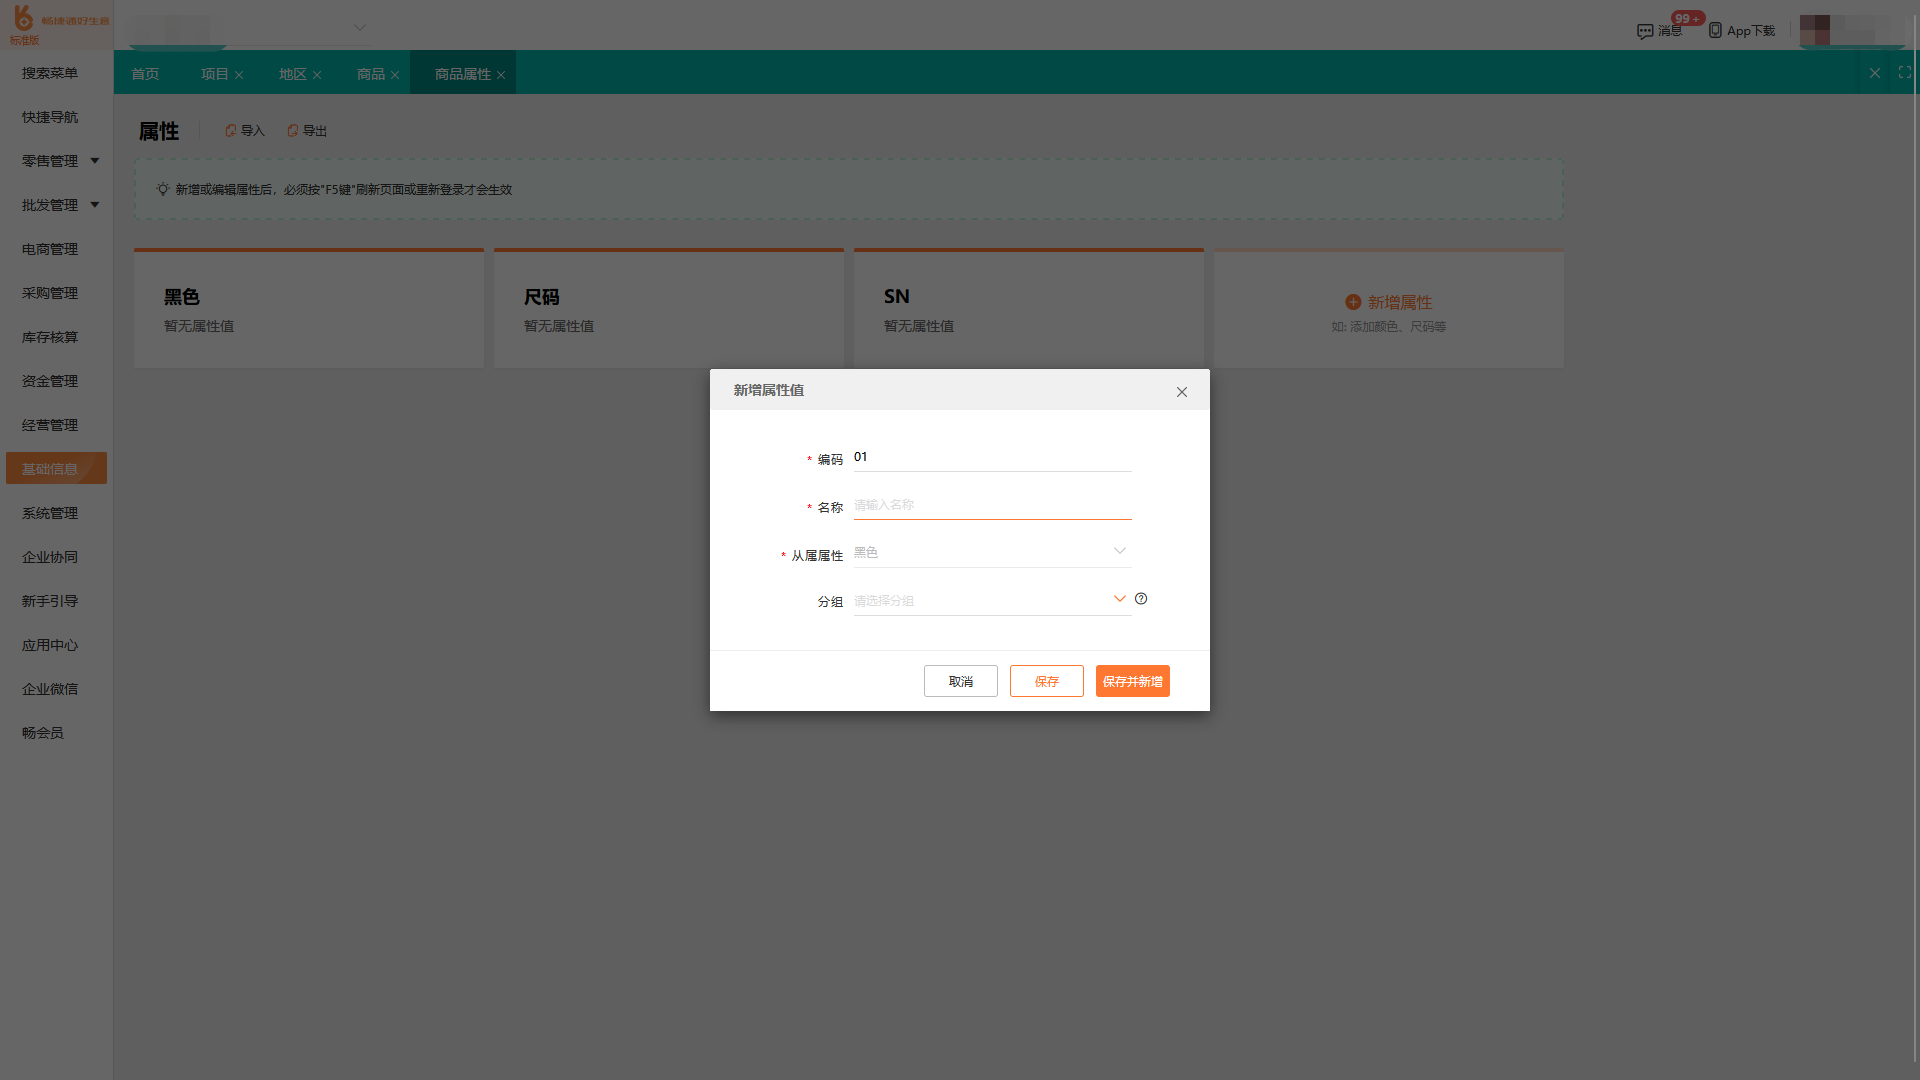Click the 保存 button in dialog
Viewport: 1920px width, 1080px height.
[1047, 680]
